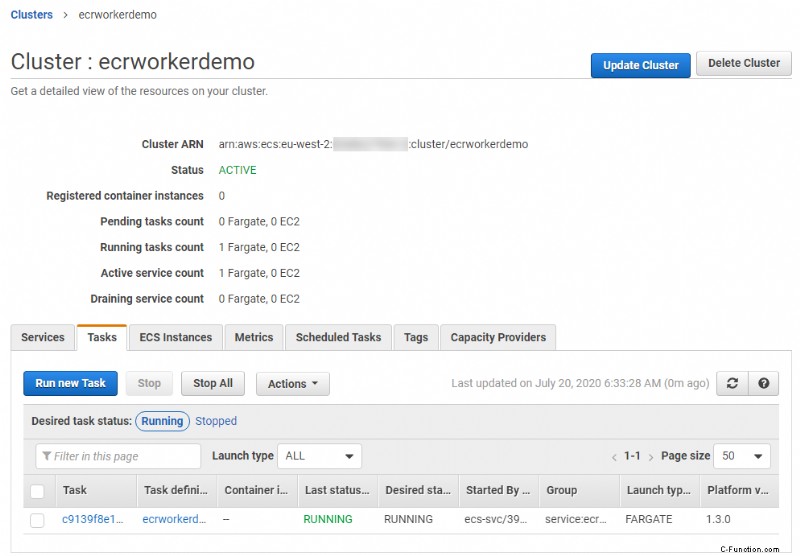Select Running desired task status
The image size is (800, 556).
(x=162, y=422)
